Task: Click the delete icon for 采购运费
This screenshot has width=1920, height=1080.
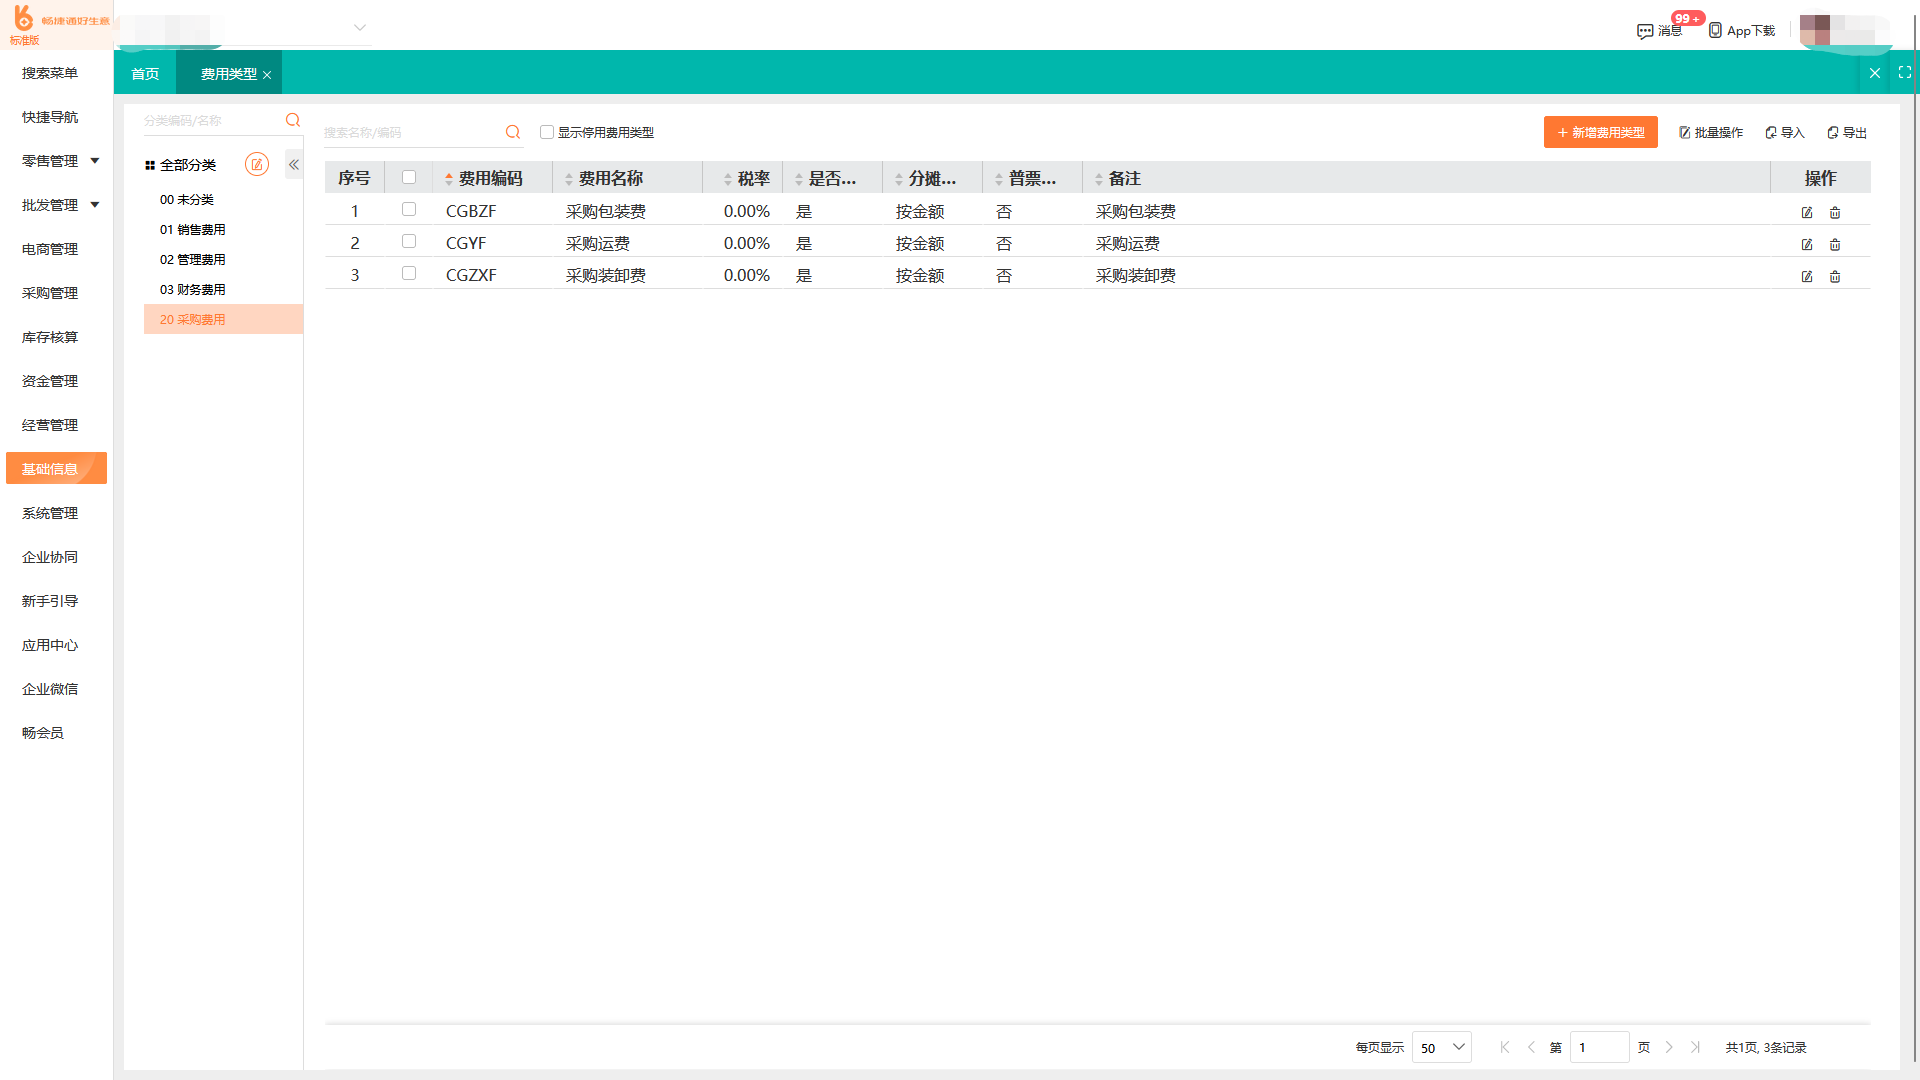Action: coord(1834,244)
